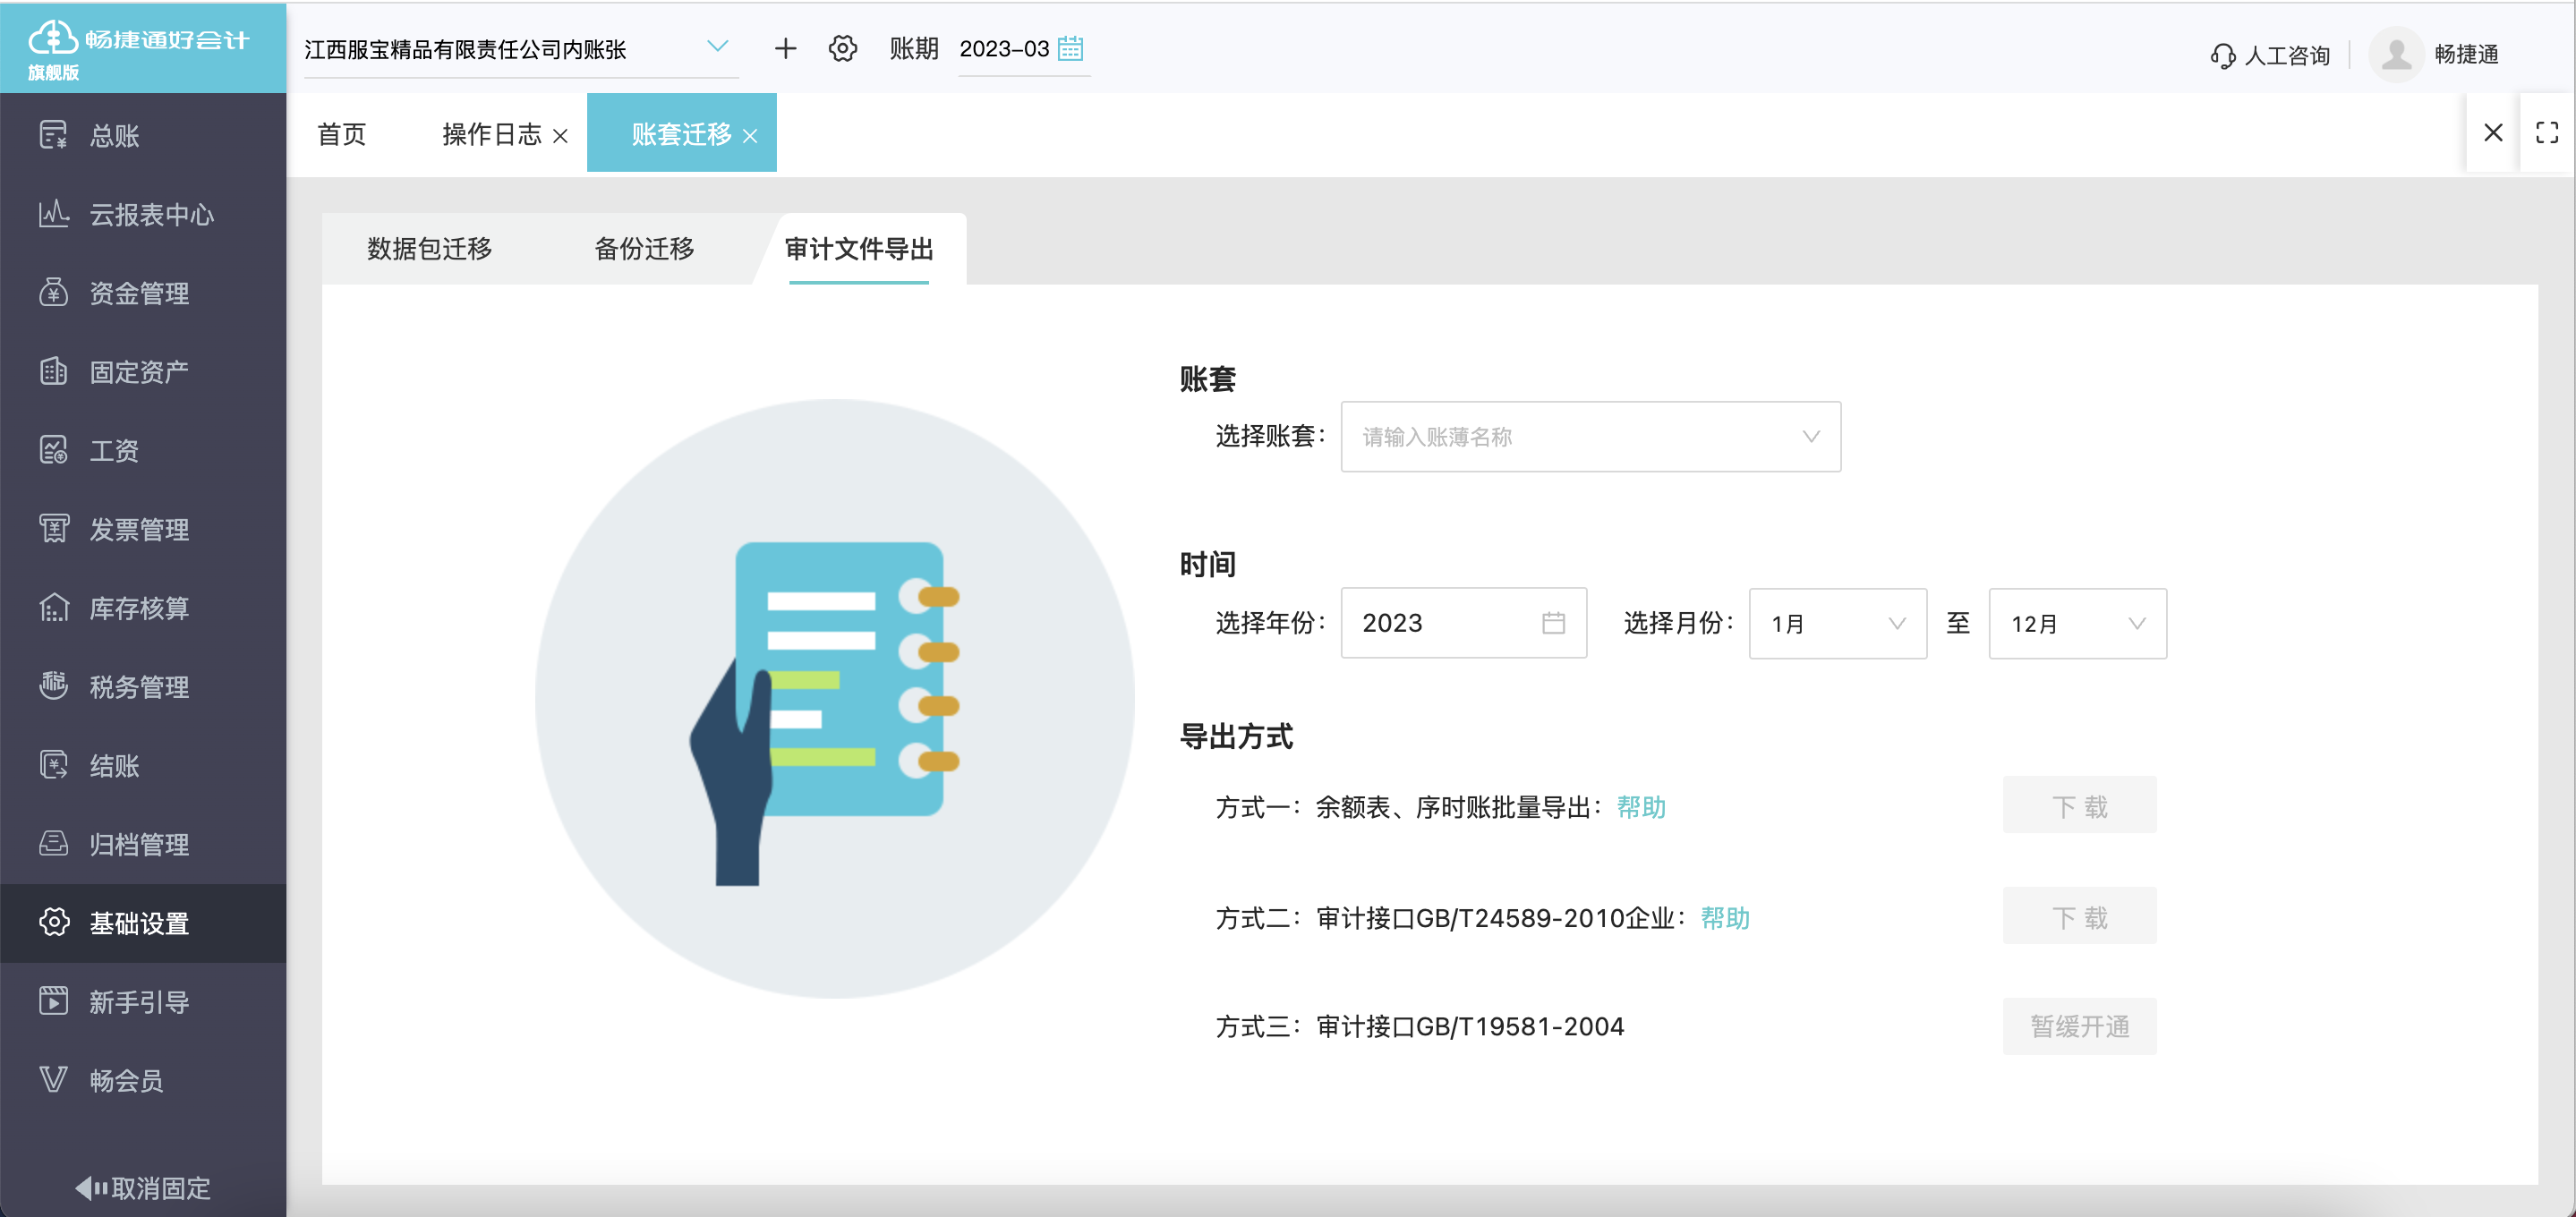Click 帮助 link for 方式二
This screenshot has width=2576, height=1217.
[x=1722, y=918]
